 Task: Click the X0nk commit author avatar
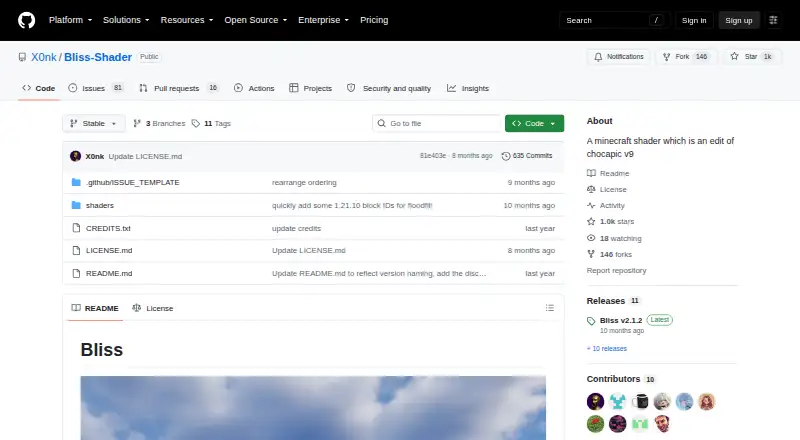(x=76, y=156)
